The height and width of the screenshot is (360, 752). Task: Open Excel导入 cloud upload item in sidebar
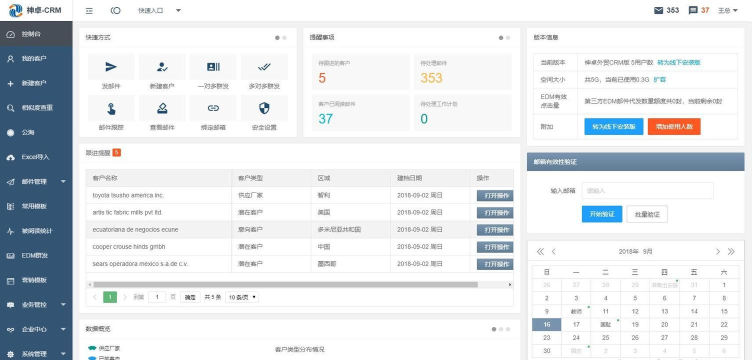pyautogui.click(x=36, y=157)
